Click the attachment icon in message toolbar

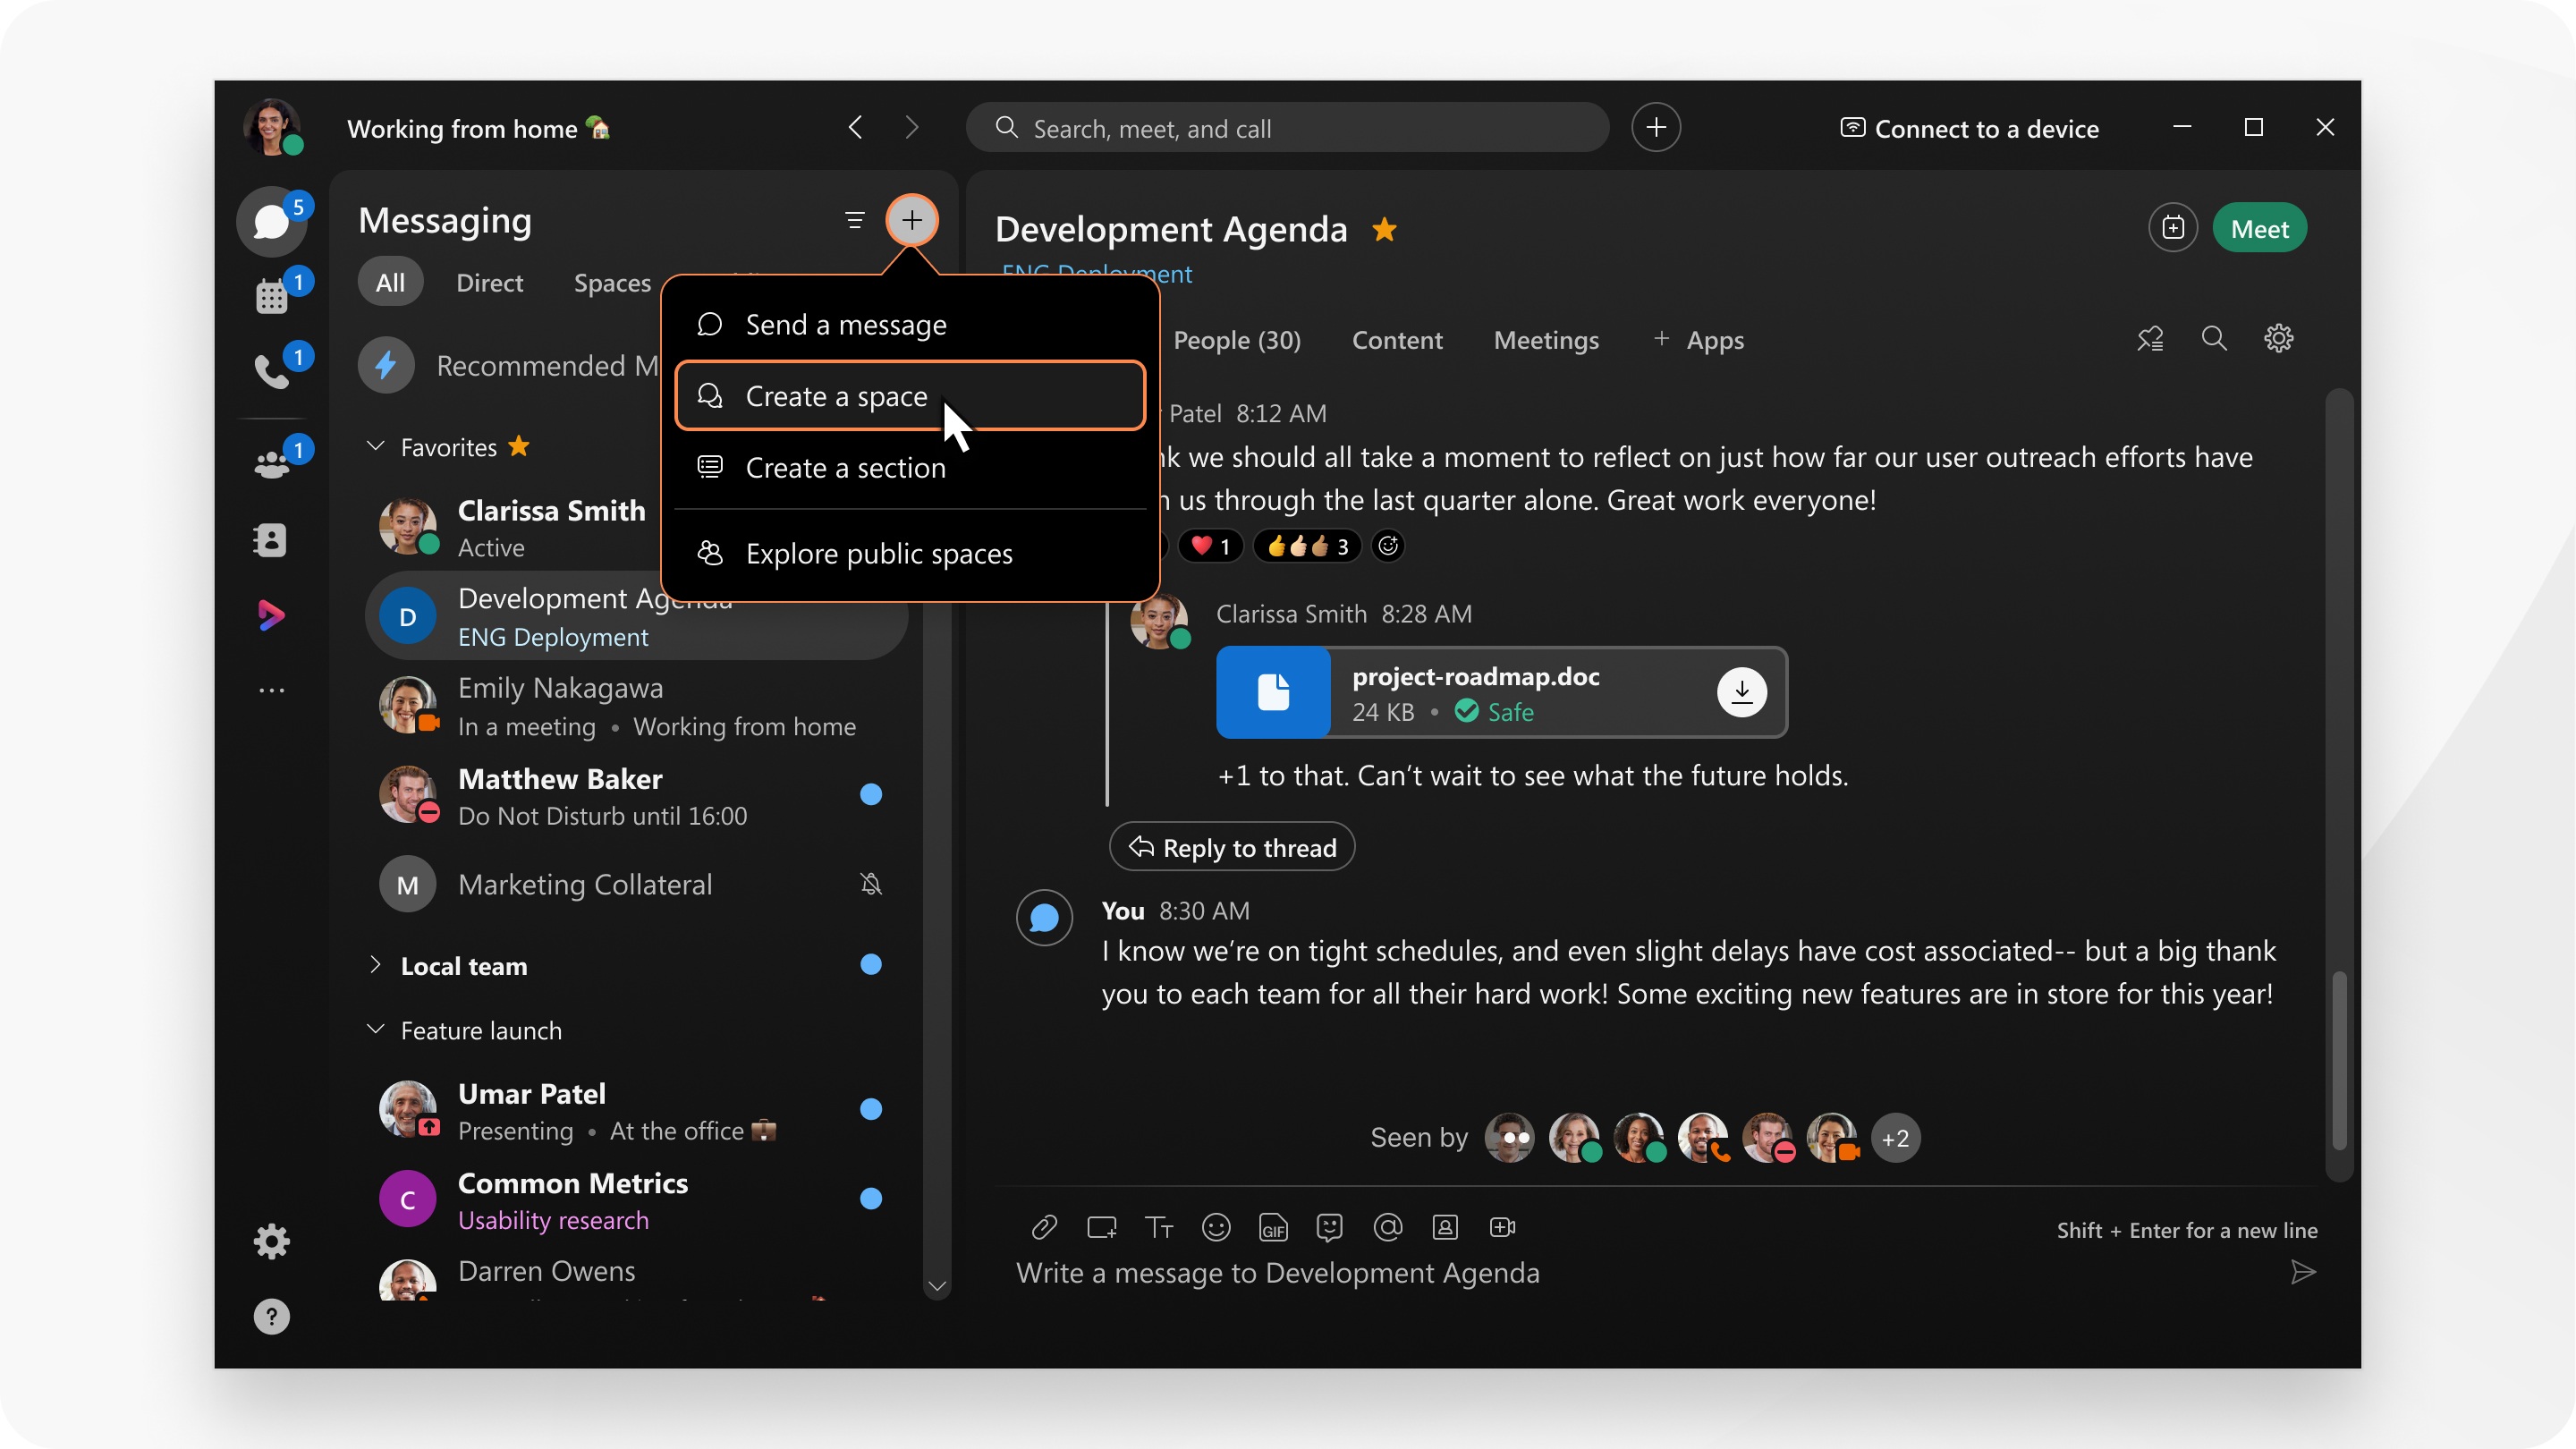[1044, 1228]
